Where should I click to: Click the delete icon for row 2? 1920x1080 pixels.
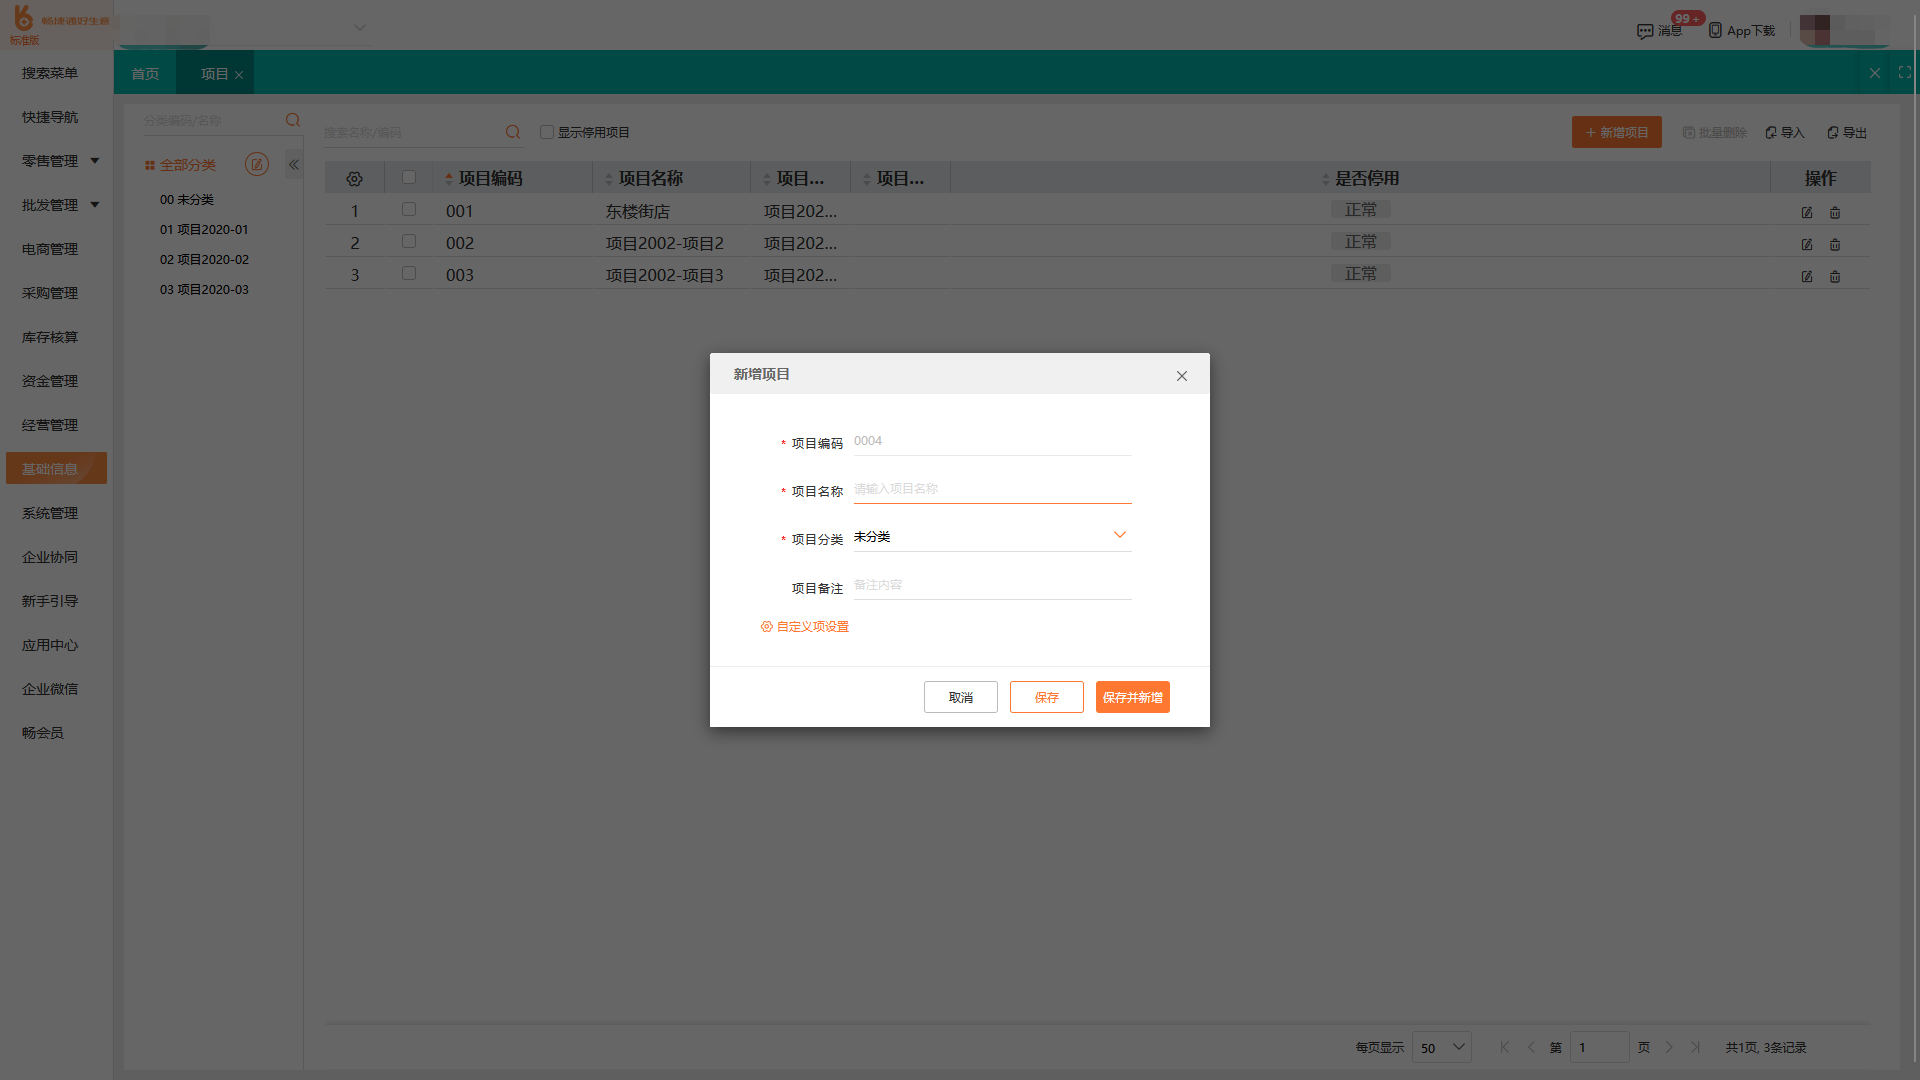click(1836, 244)
